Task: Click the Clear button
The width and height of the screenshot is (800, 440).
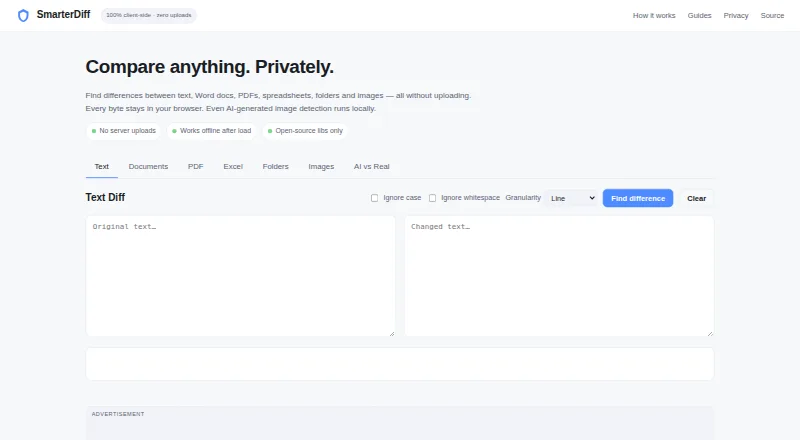Action: pyautogui.click(x=696, y=198)
